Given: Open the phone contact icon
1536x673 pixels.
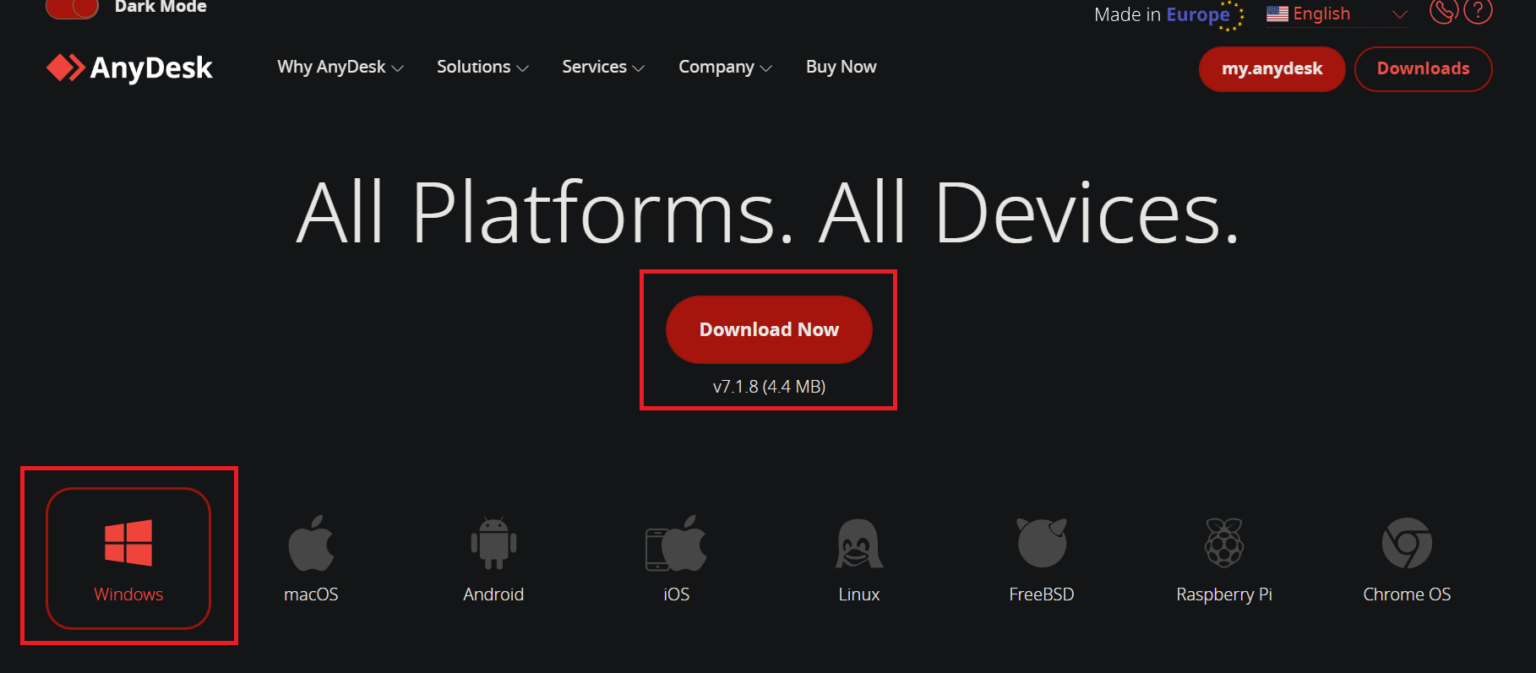Looking at the screenshot, I should coord(1443,12).
